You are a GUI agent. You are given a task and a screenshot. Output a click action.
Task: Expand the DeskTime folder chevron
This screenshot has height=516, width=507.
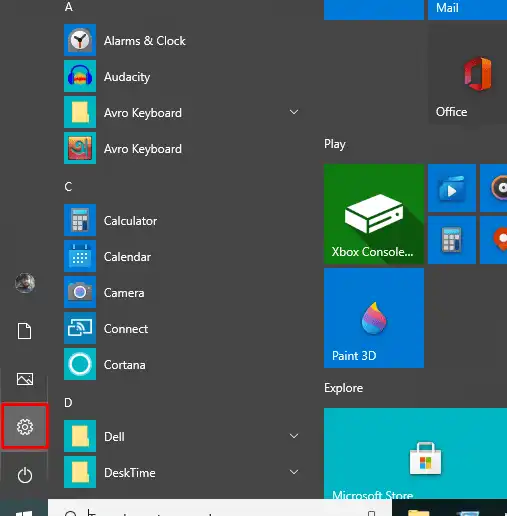click(x=294, y=472)
